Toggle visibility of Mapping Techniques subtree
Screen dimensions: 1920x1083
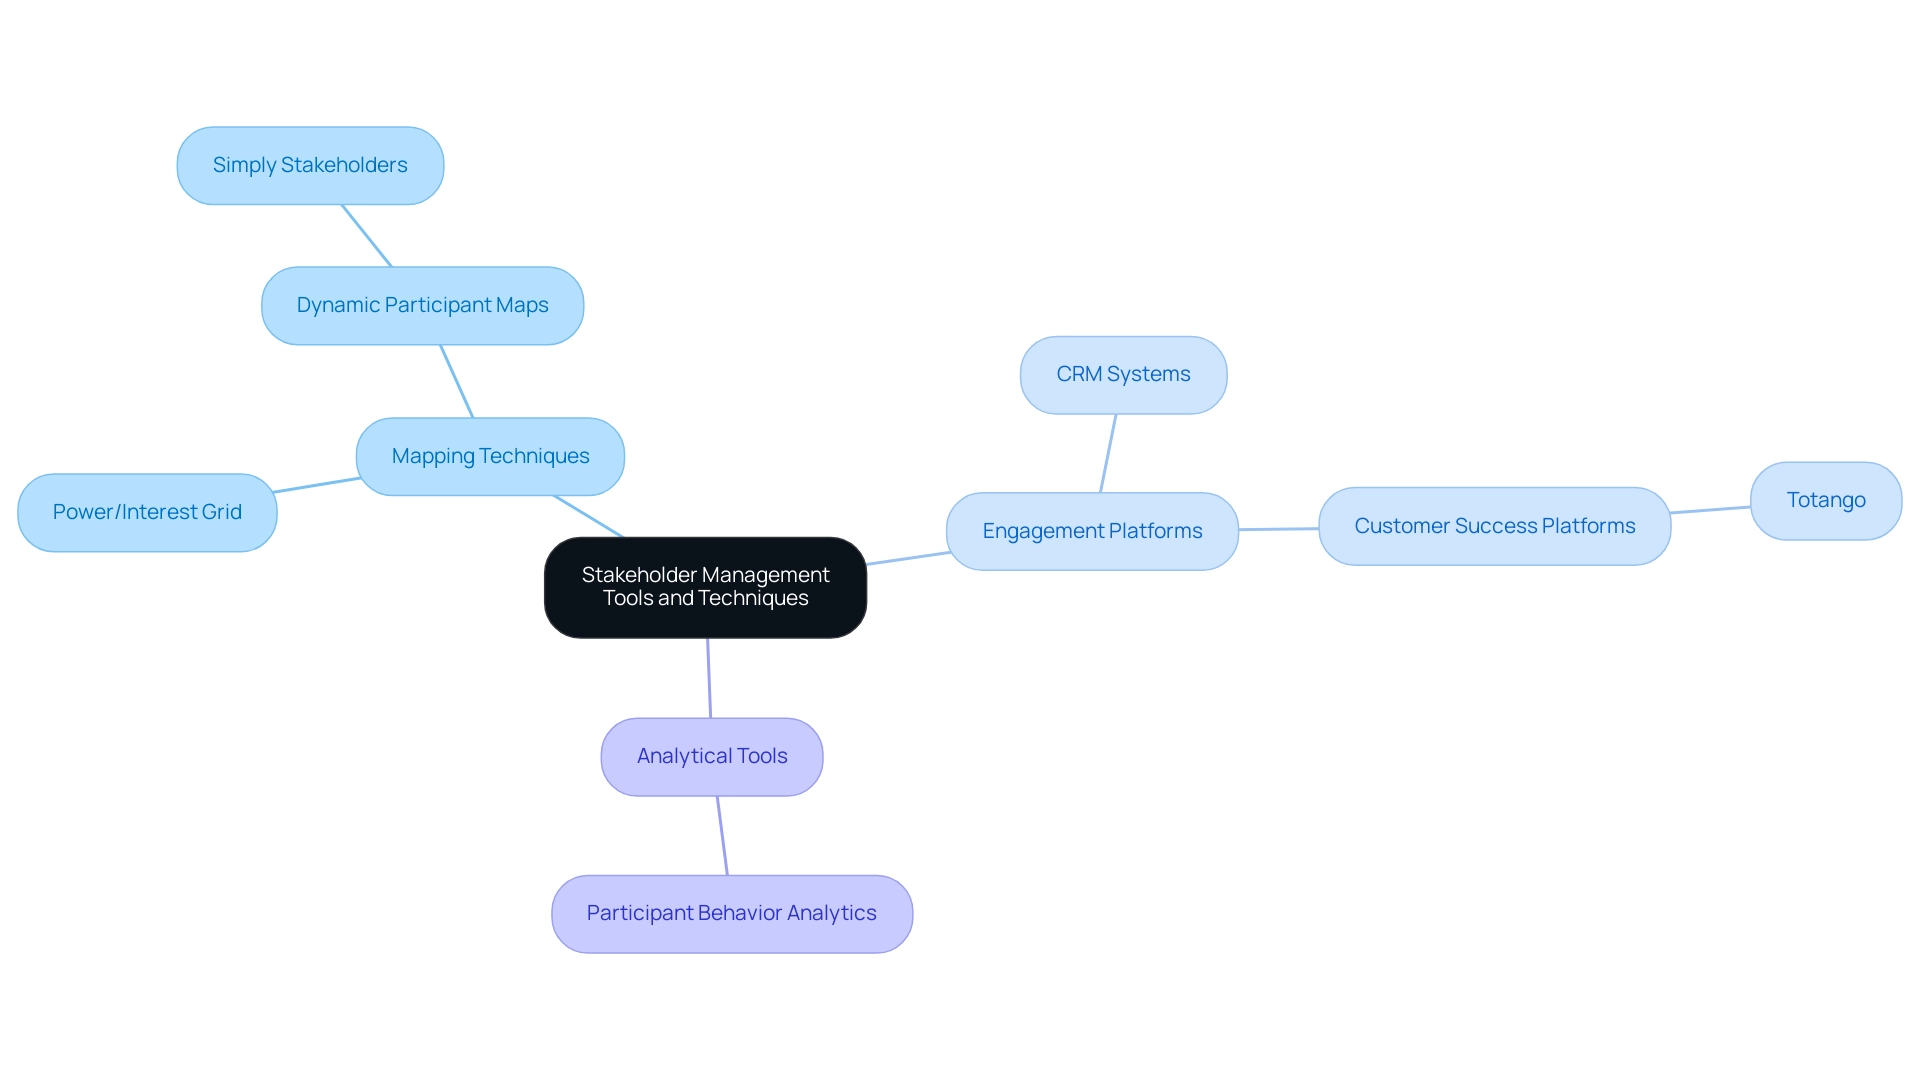click(488, 455)
